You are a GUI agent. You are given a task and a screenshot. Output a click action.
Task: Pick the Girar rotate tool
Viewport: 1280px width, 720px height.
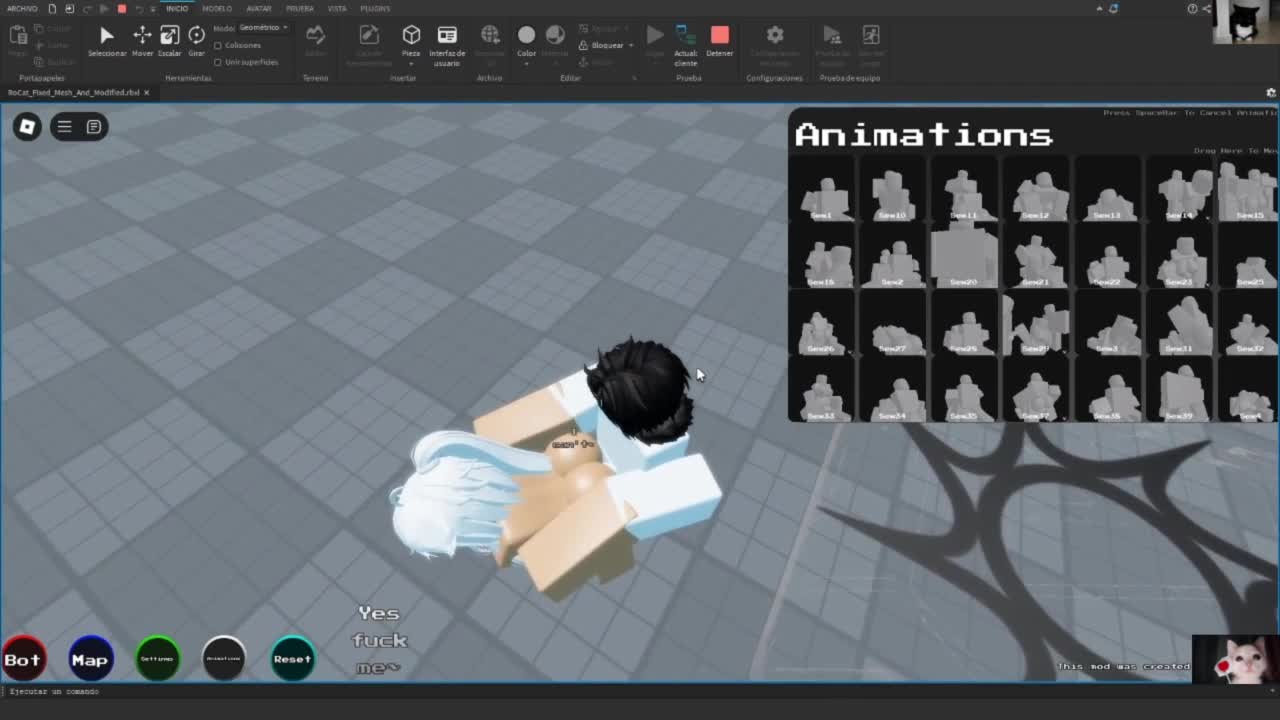197,36
